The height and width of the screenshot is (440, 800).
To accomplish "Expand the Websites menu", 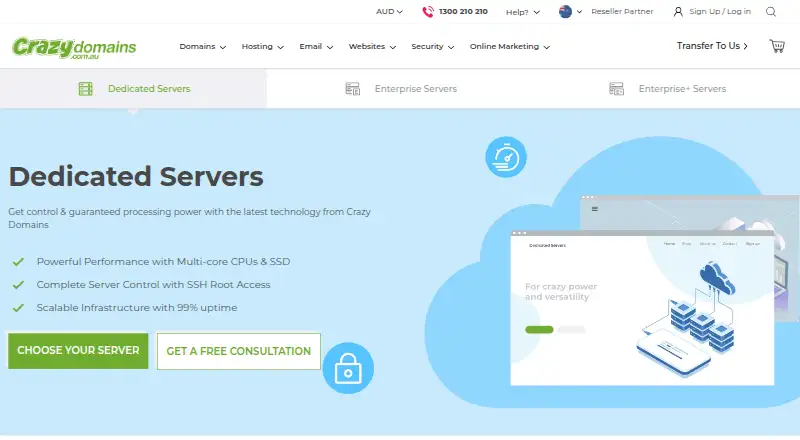I will click(372, 46).
